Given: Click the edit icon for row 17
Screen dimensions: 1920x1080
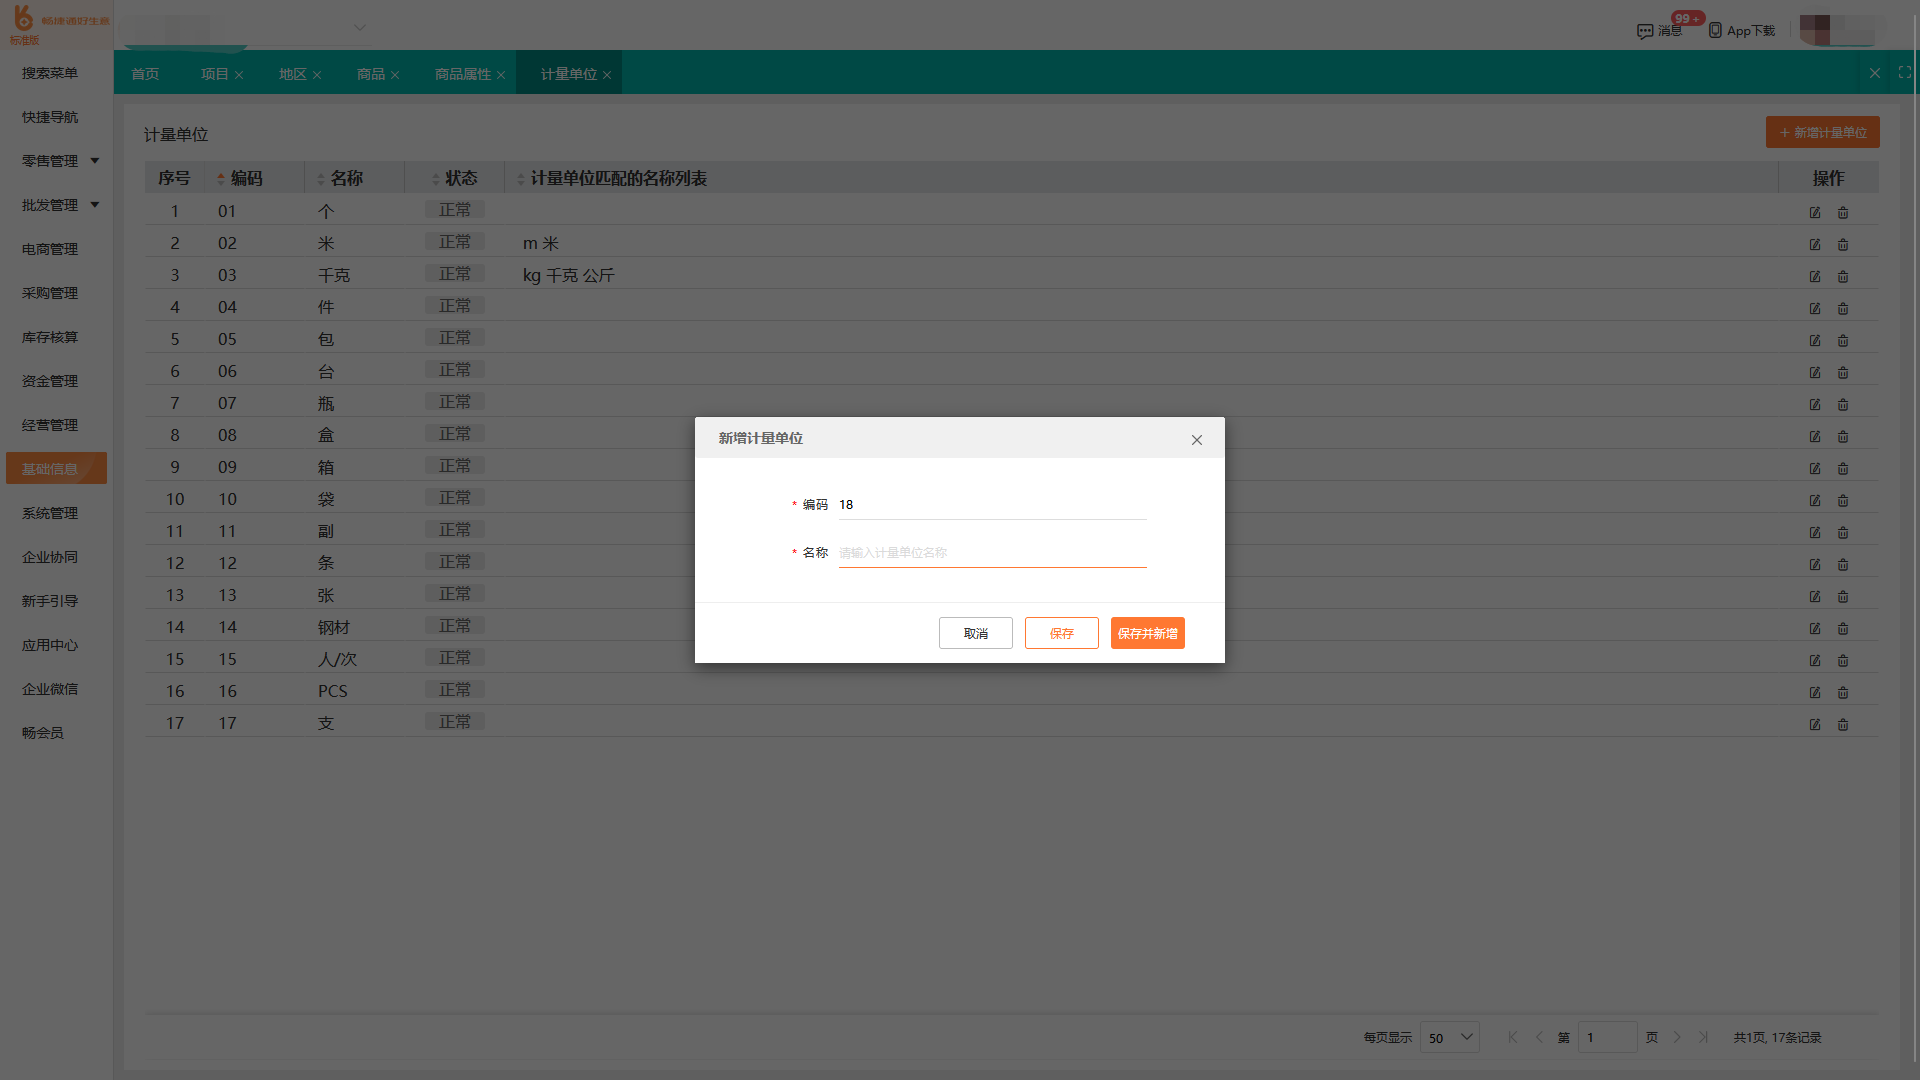Looking at the screenshot, I should [x=1815, y=724].
